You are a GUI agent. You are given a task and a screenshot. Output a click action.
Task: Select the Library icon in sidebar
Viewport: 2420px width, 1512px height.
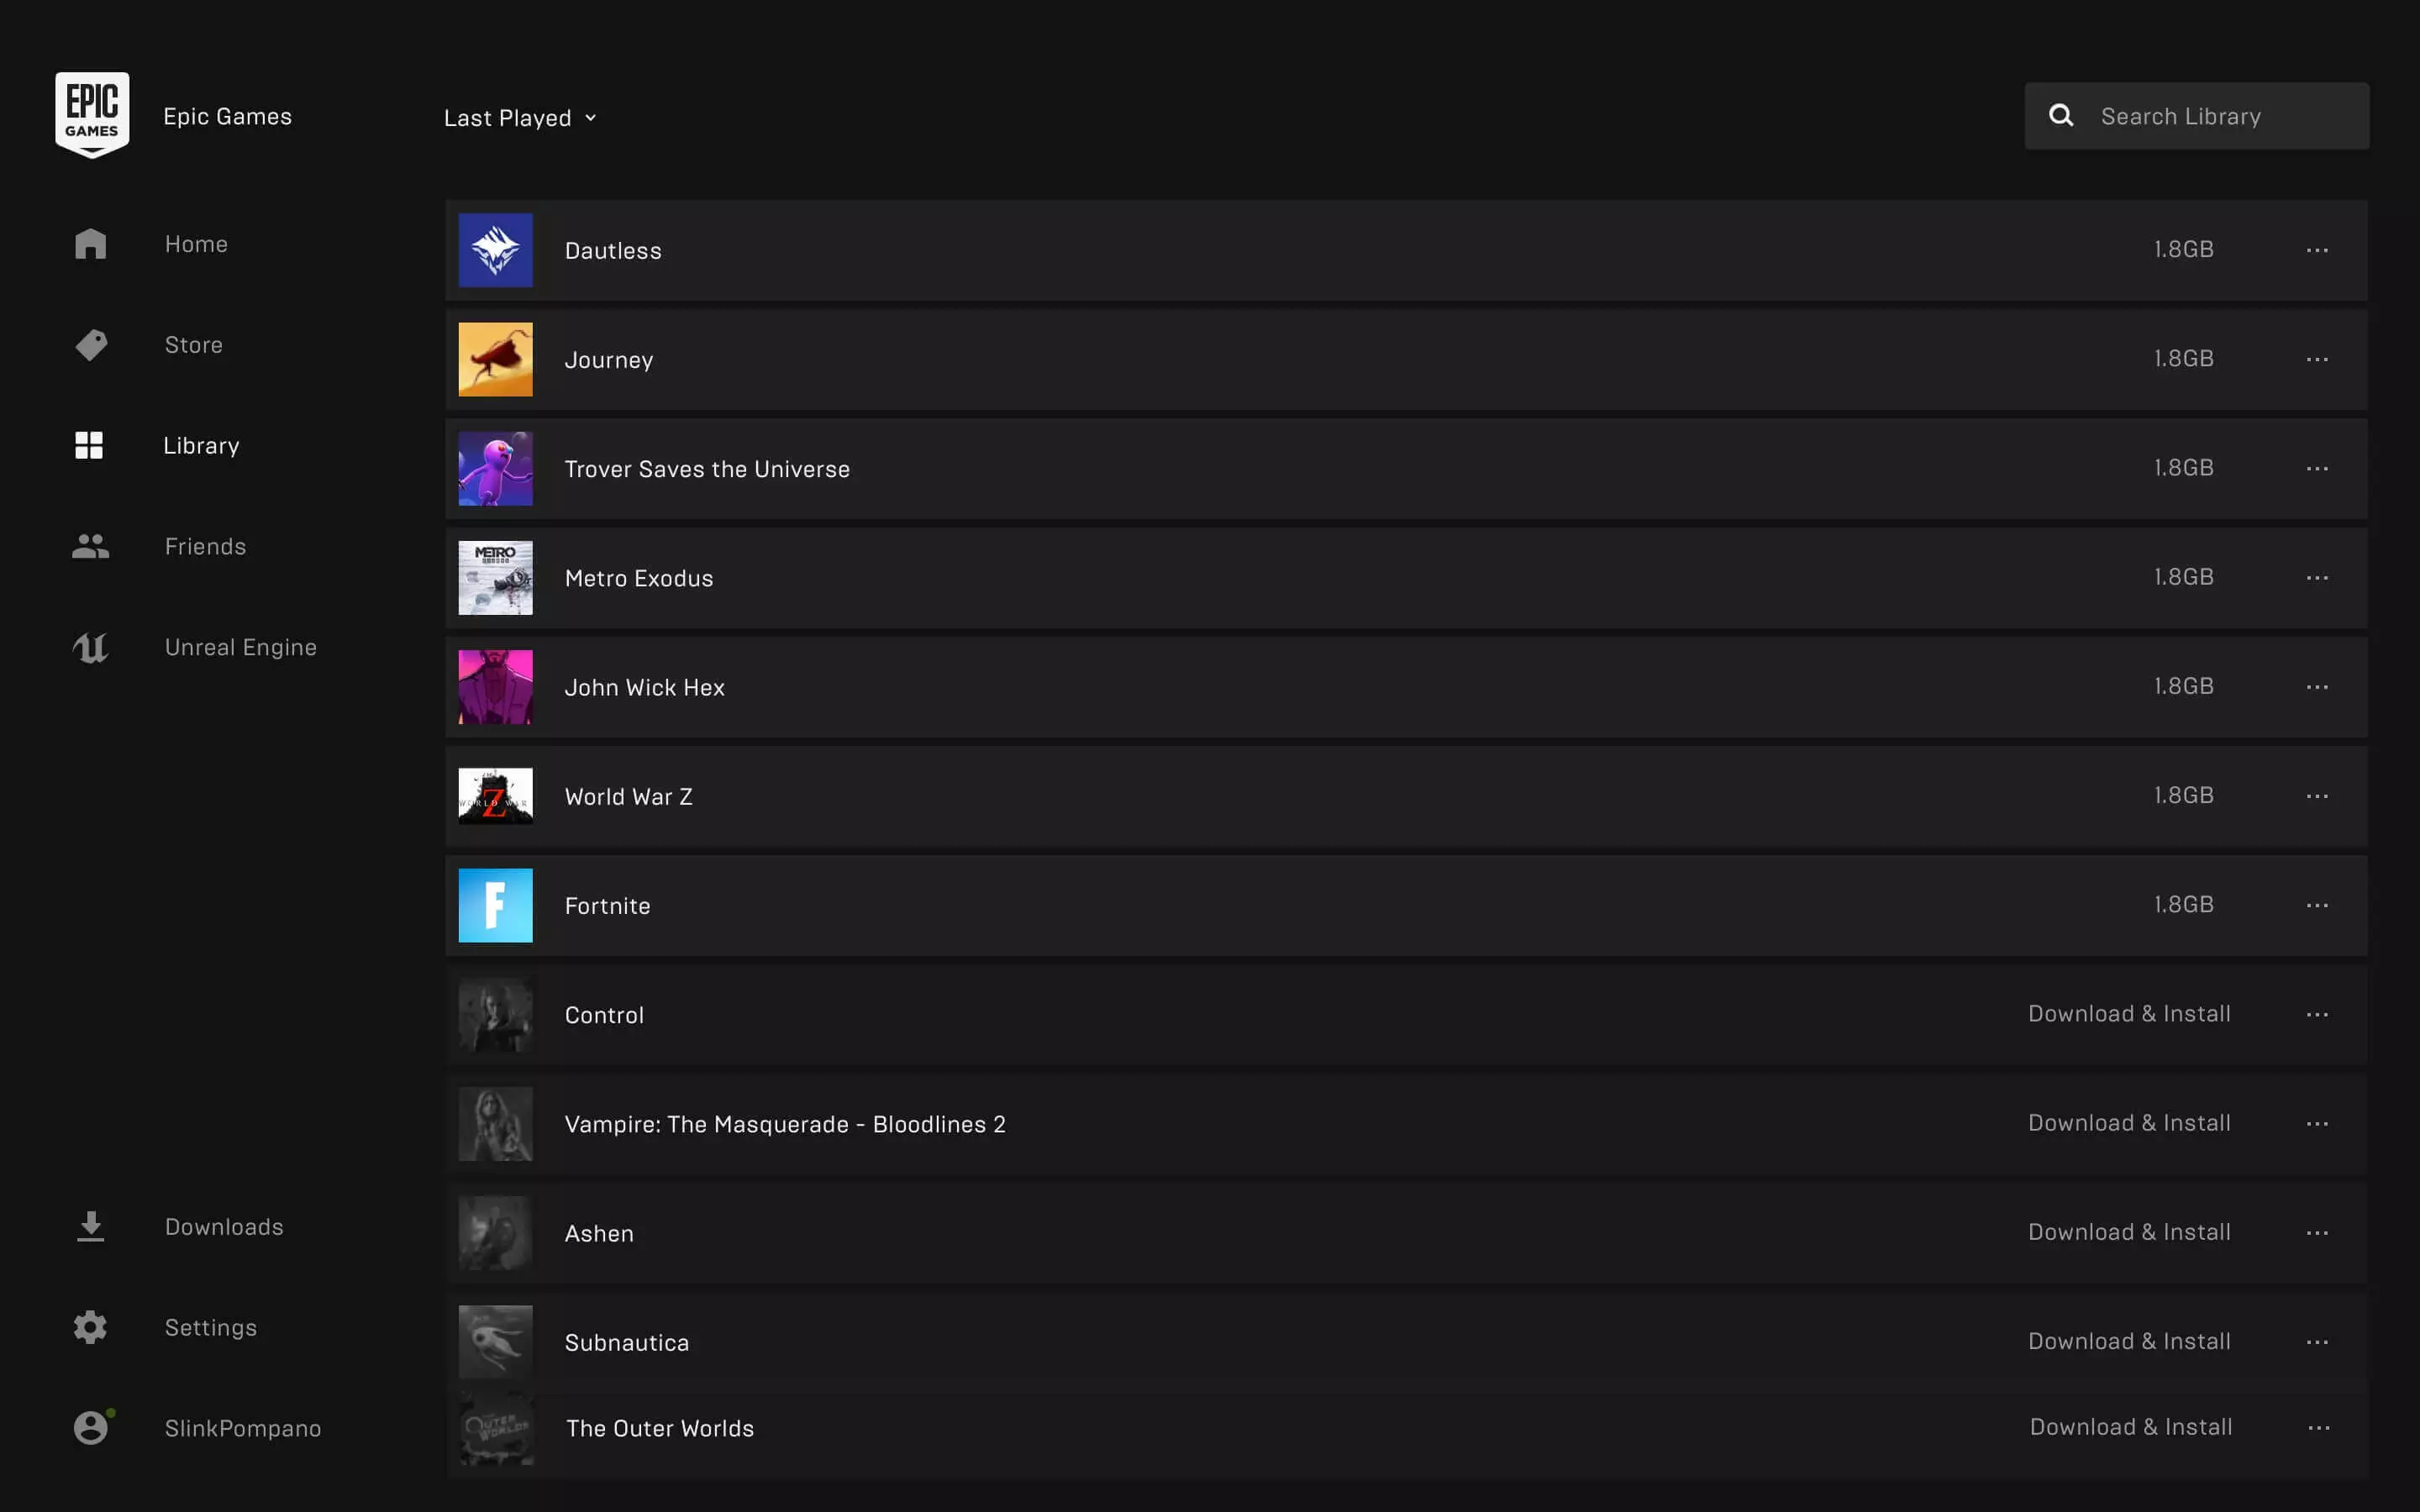coord(89,444)
